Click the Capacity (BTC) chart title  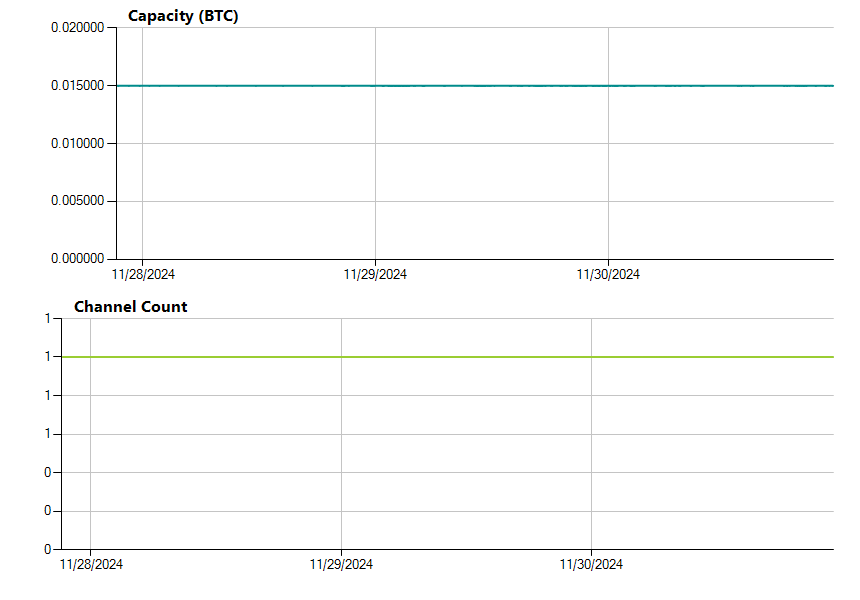184,15
